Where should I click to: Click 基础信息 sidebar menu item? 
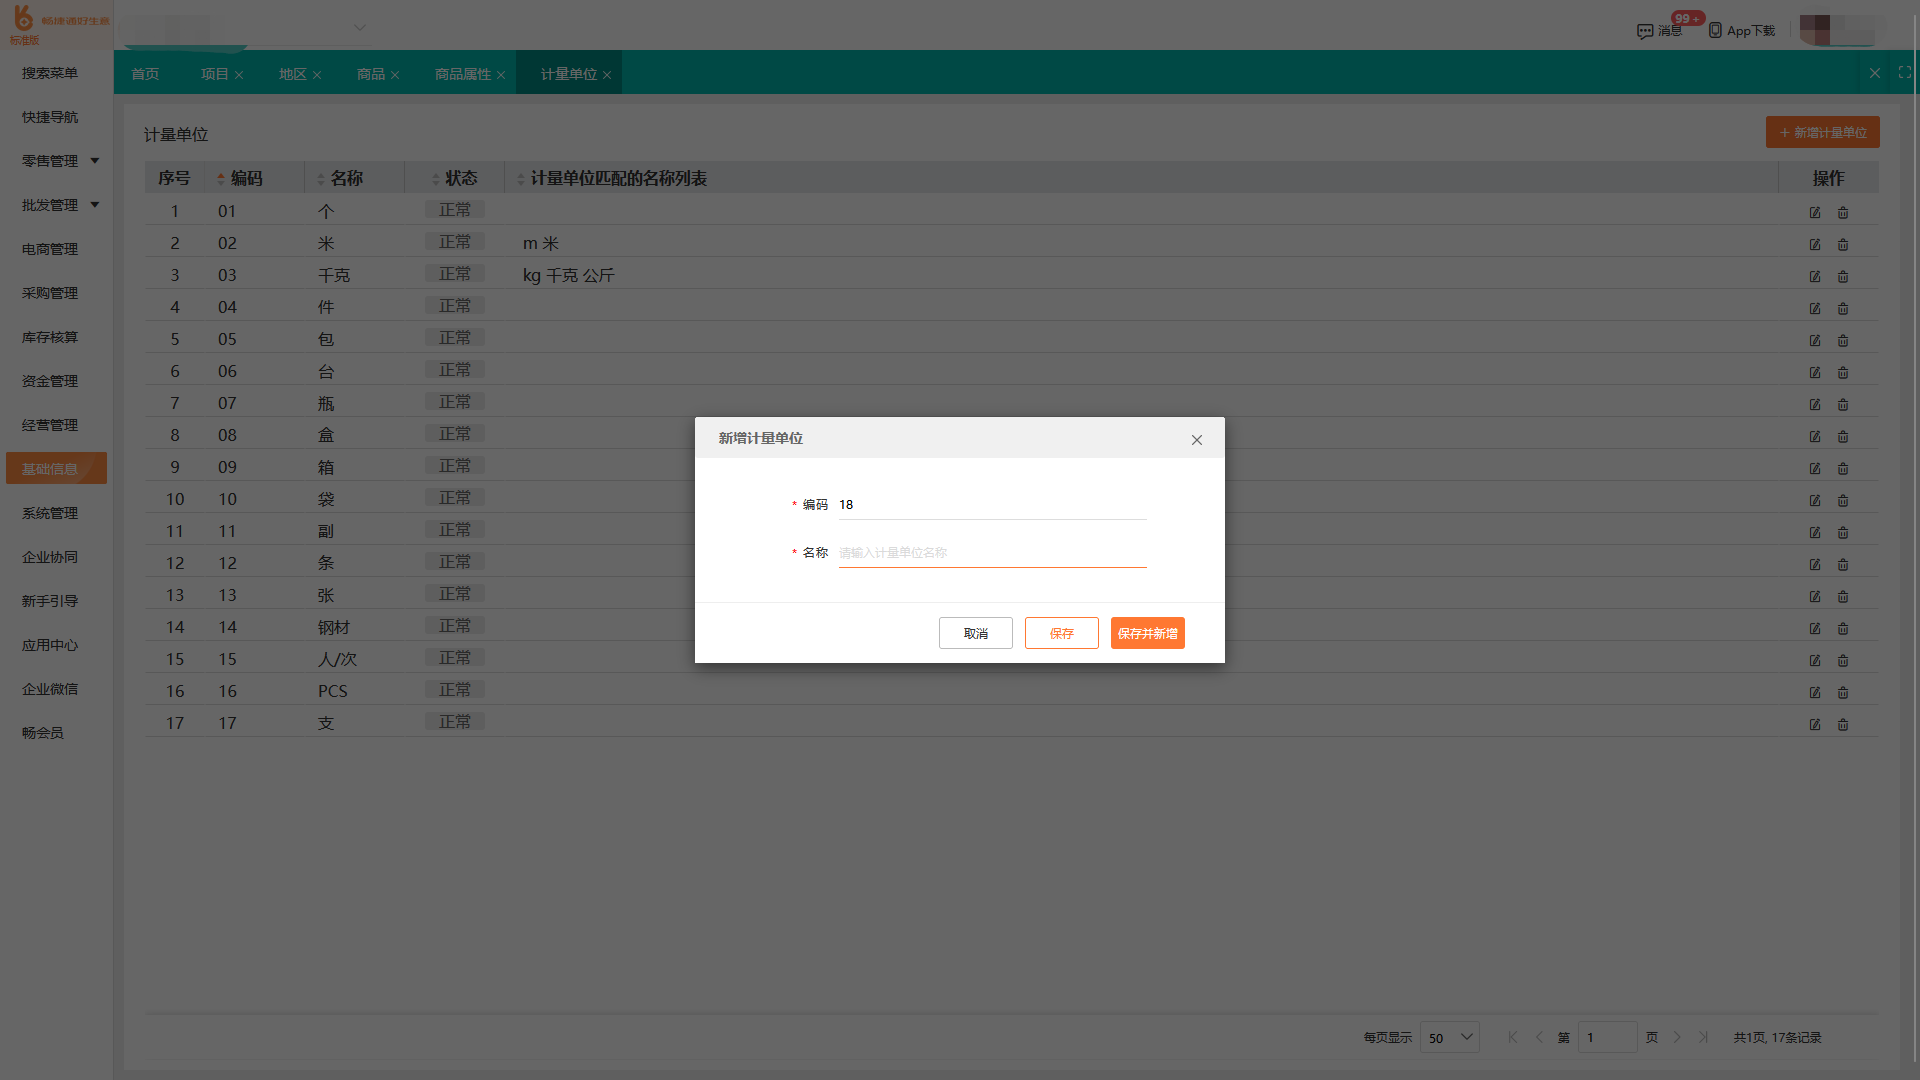(x=55, y=468)
